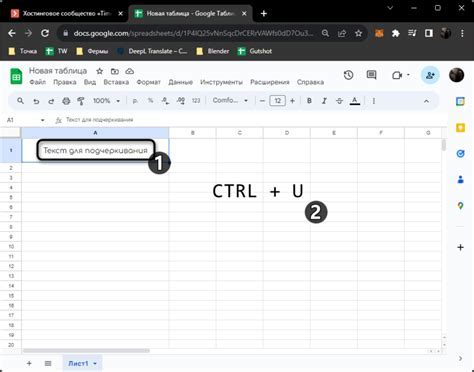Screen dimensions: 474x372
Task: Add a new sheet with plus button
Action: pos(29,363)
